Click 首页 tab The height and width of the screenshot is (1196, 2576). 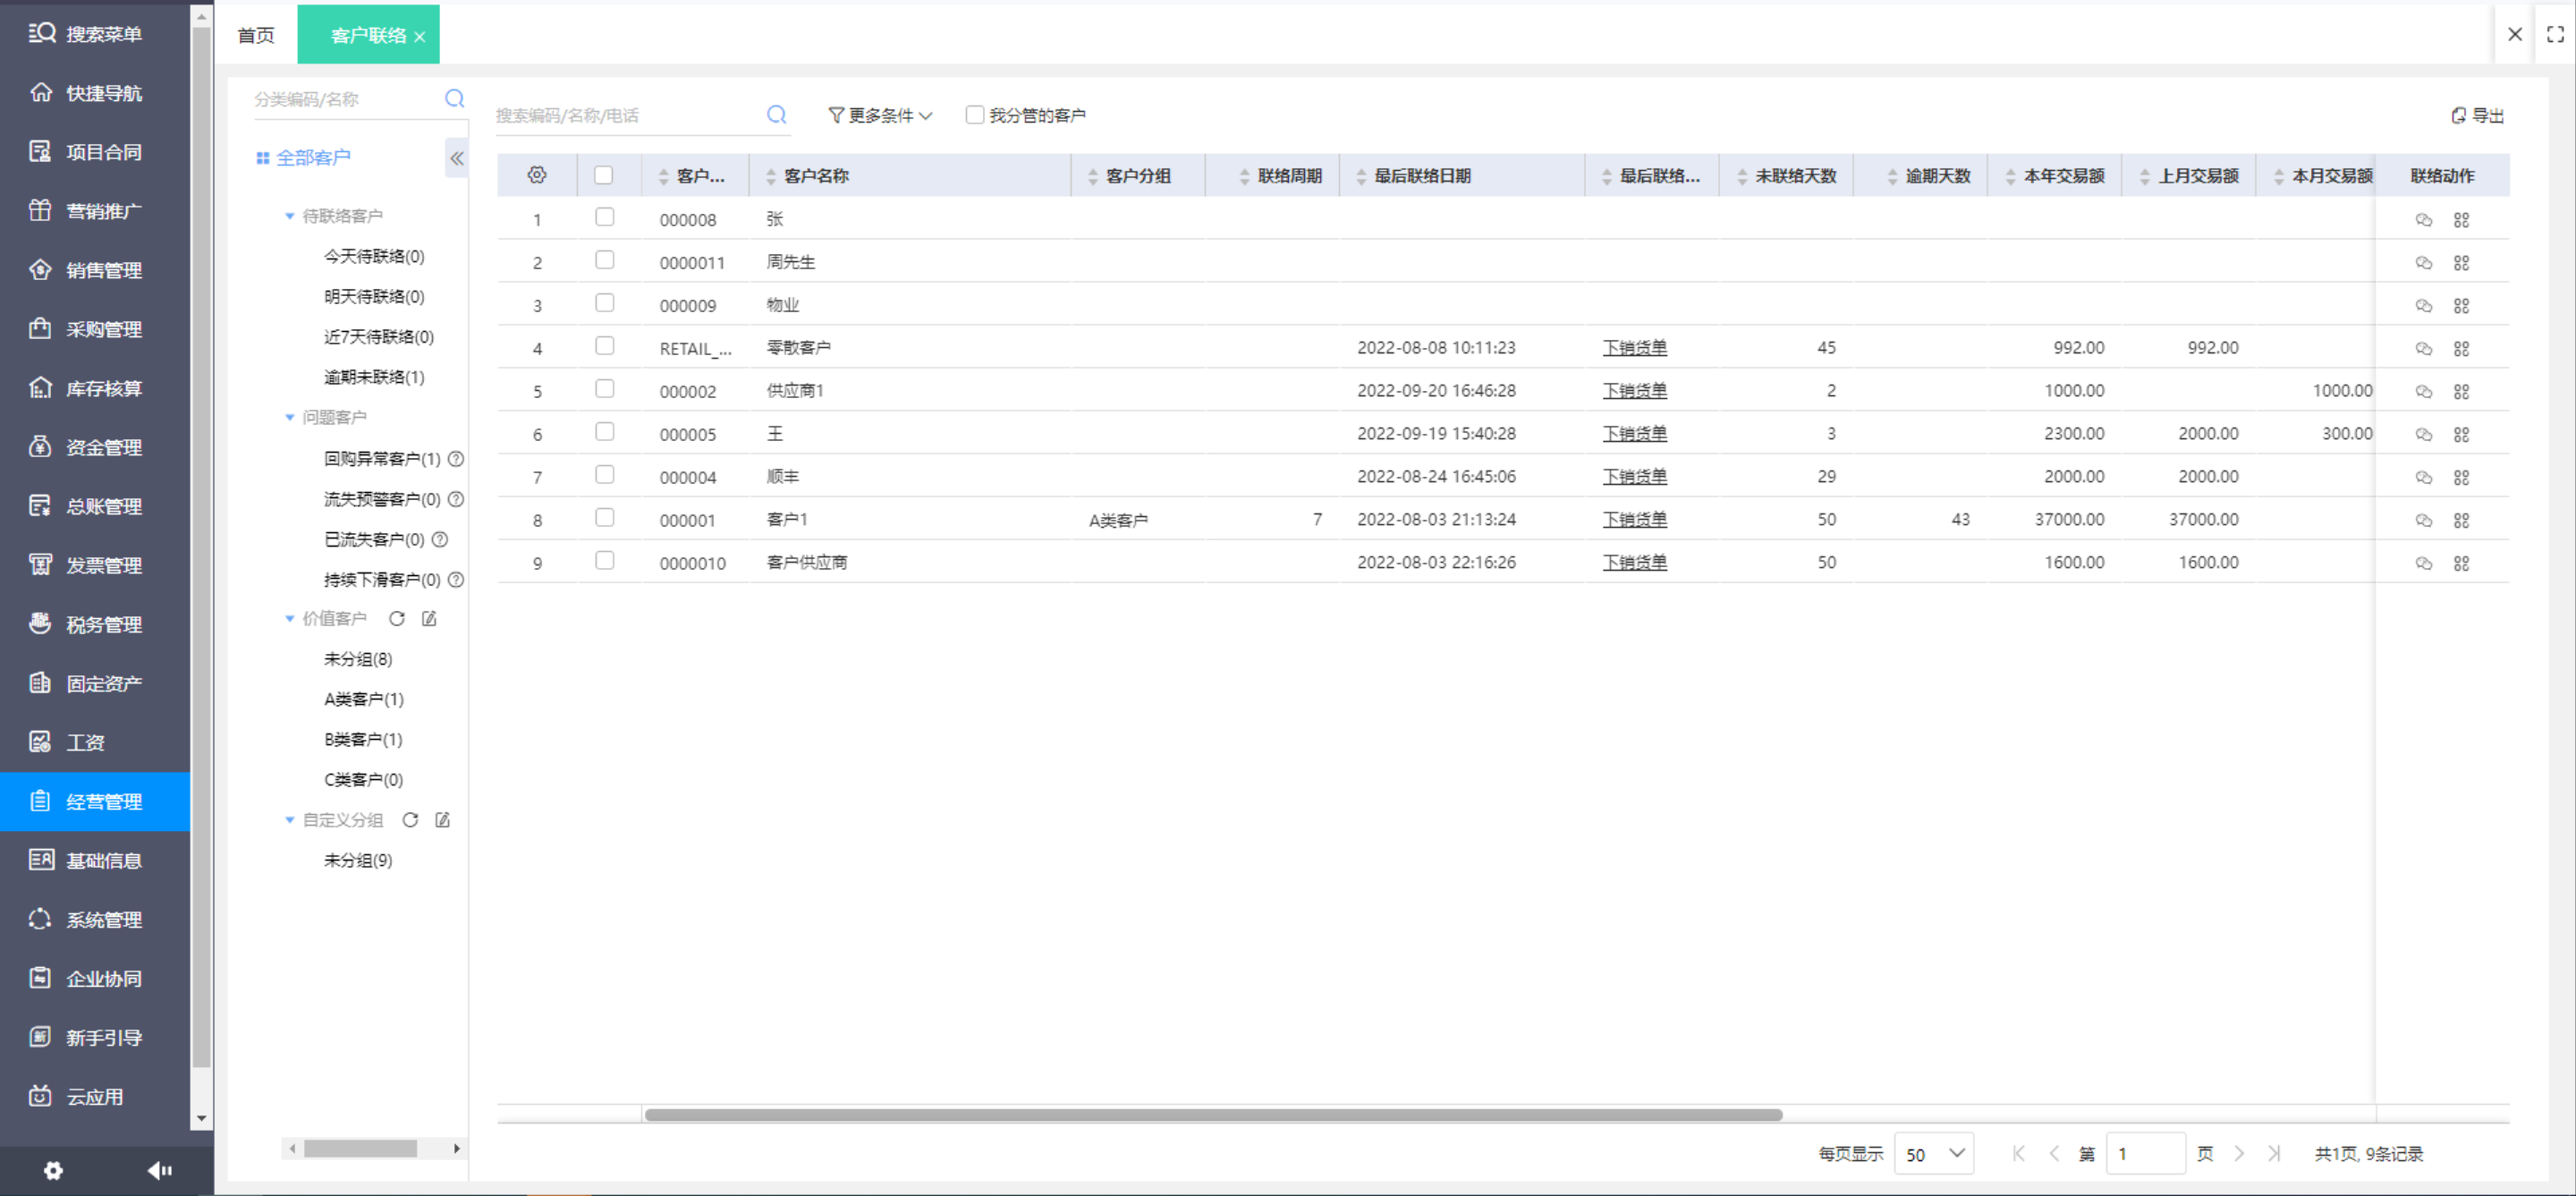coord(255,35)
